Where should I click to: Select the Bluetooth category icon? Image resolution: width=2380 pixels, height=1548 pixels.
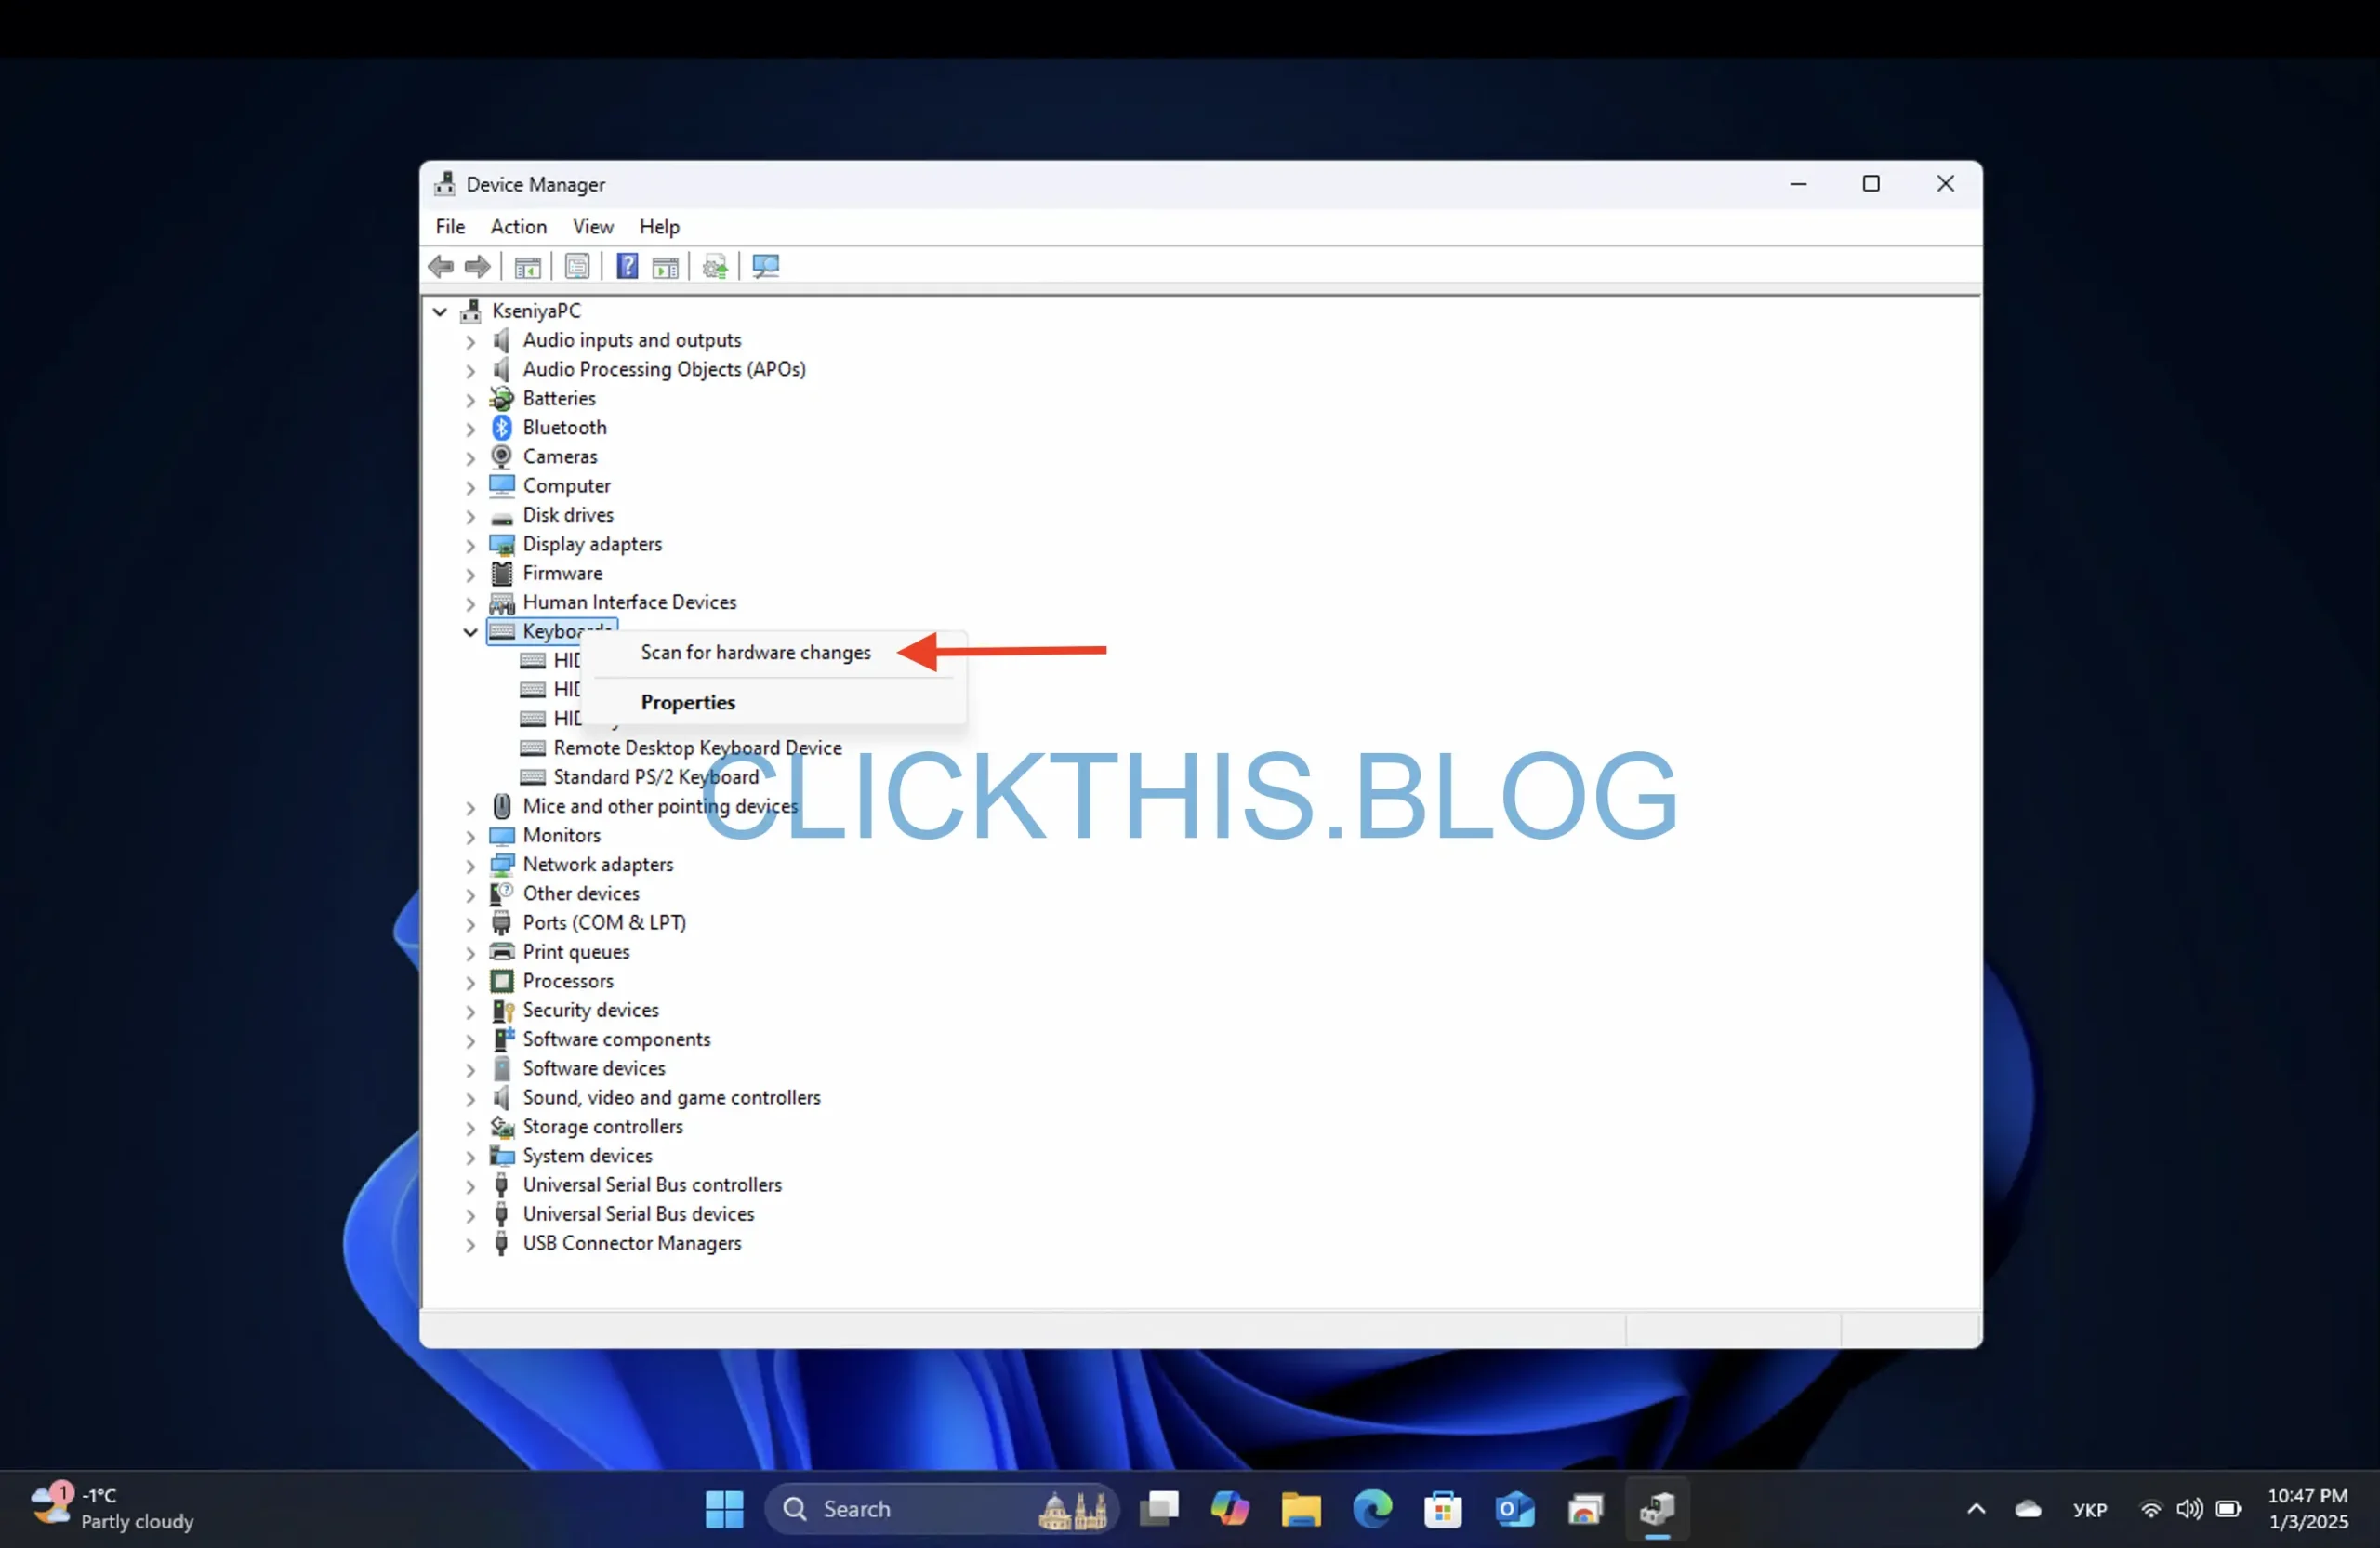pos(501,428)
